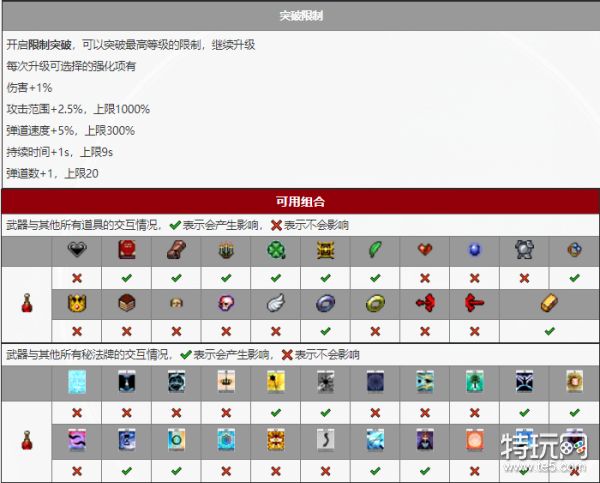
Task: Select the green Spinach leaf icon
Action: coord(374,251)
